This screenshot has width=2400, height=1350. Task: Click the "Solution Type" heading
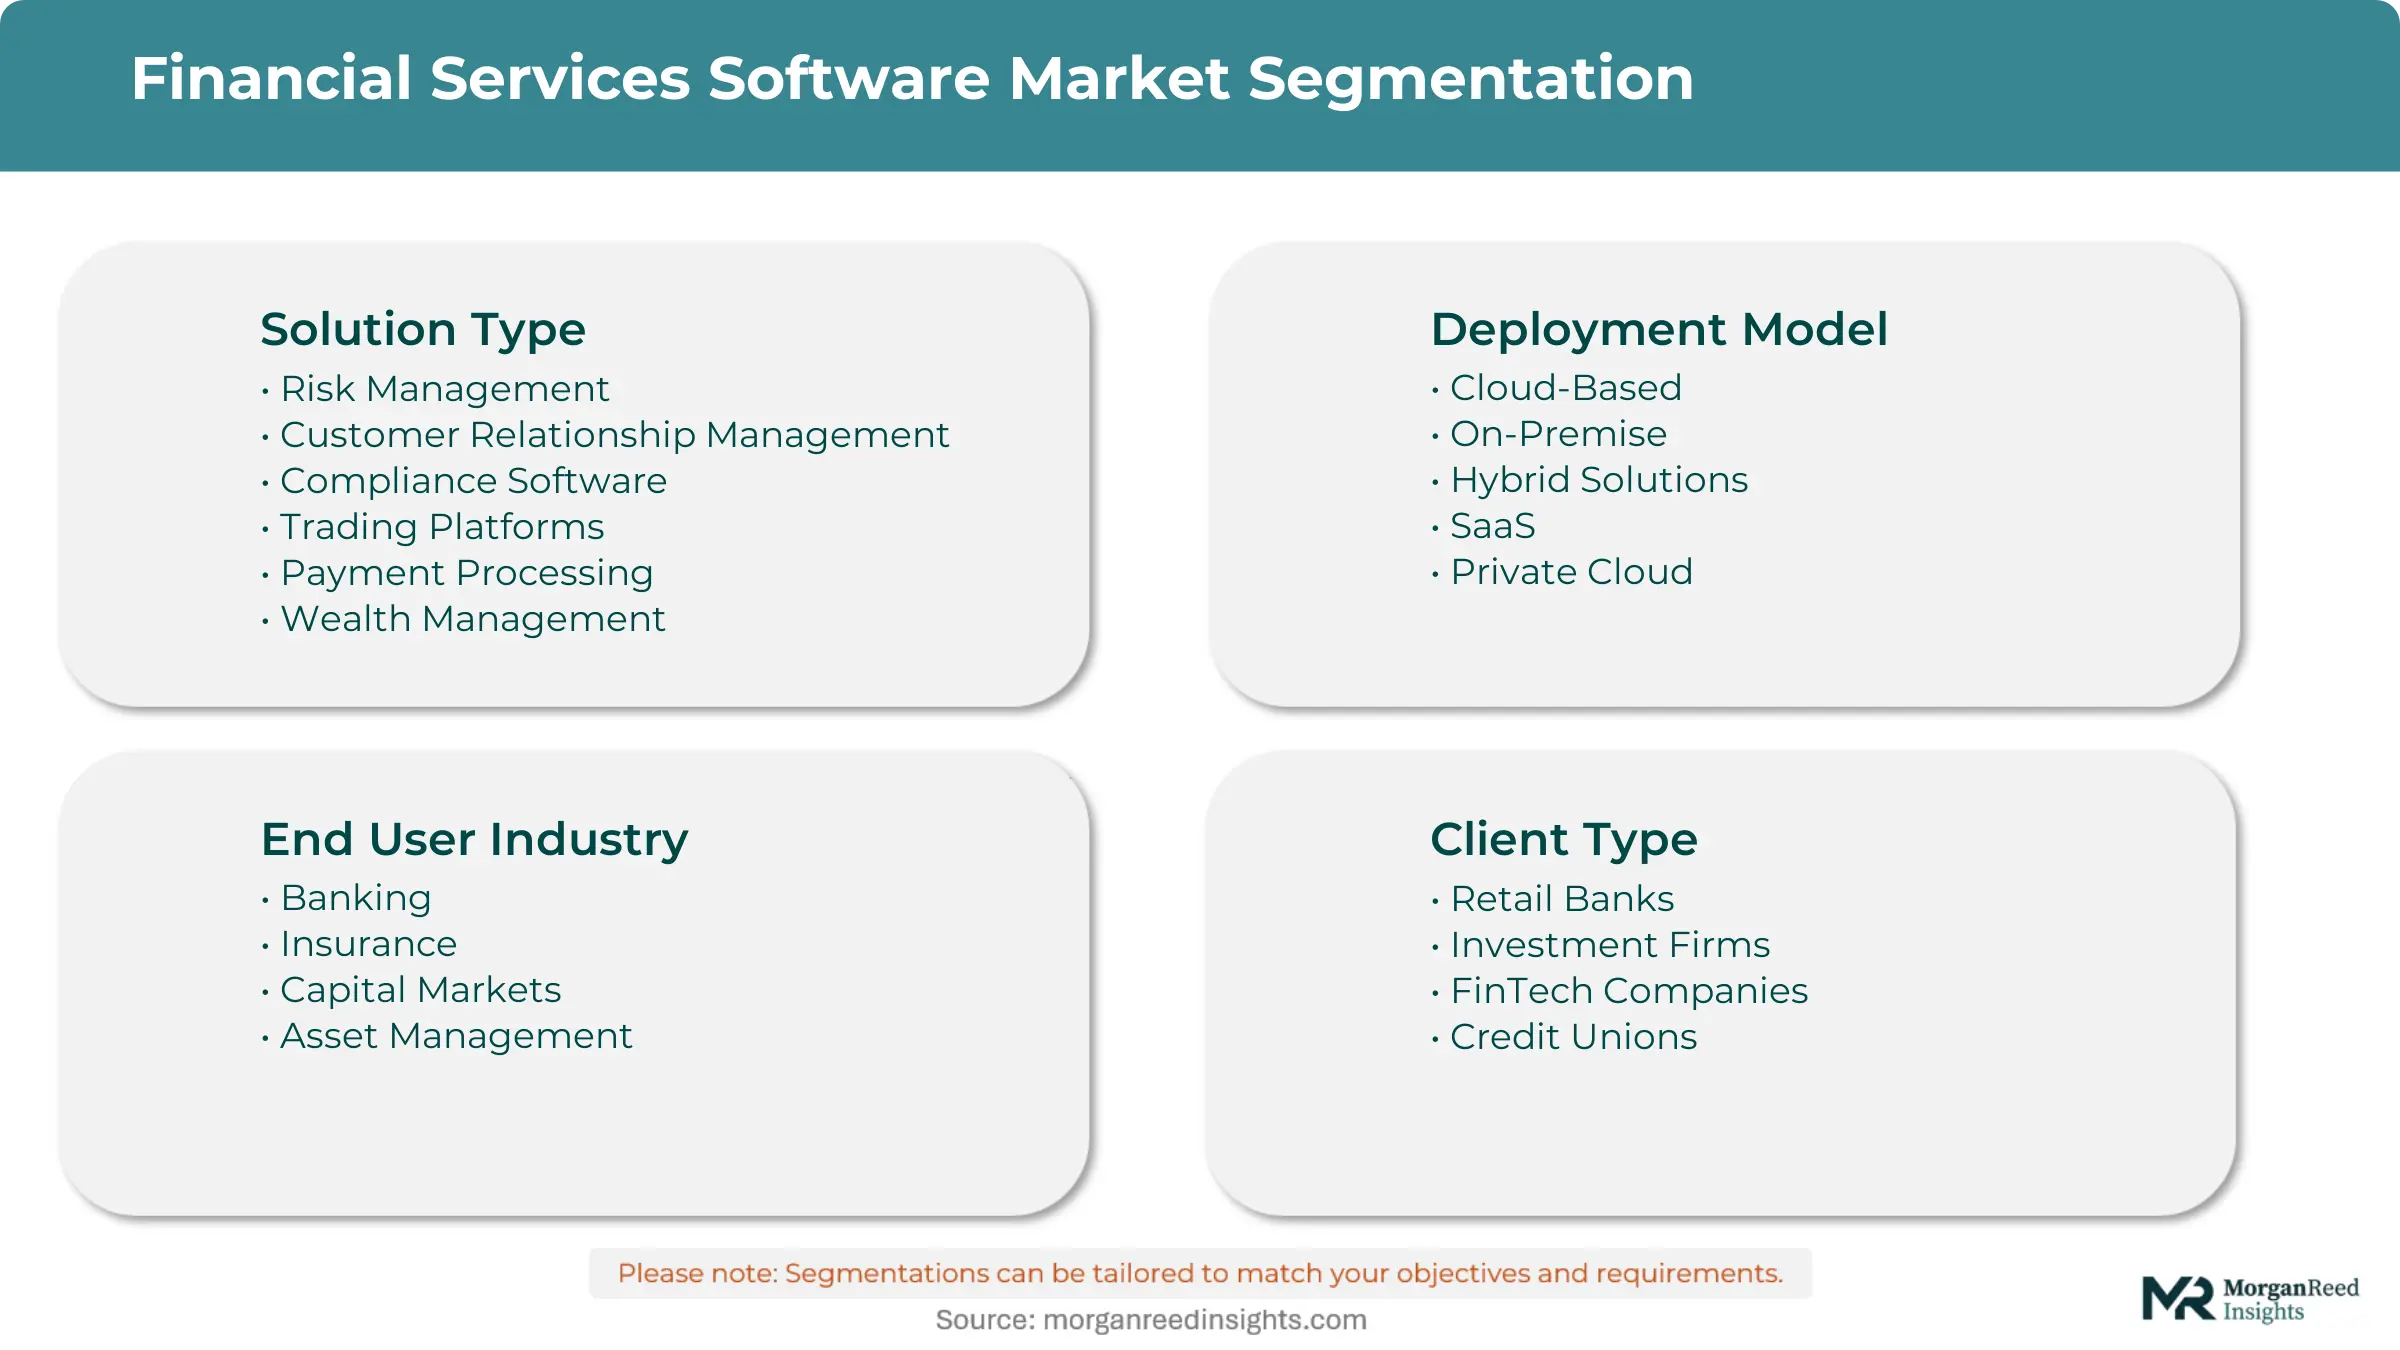tap(423, 328)
